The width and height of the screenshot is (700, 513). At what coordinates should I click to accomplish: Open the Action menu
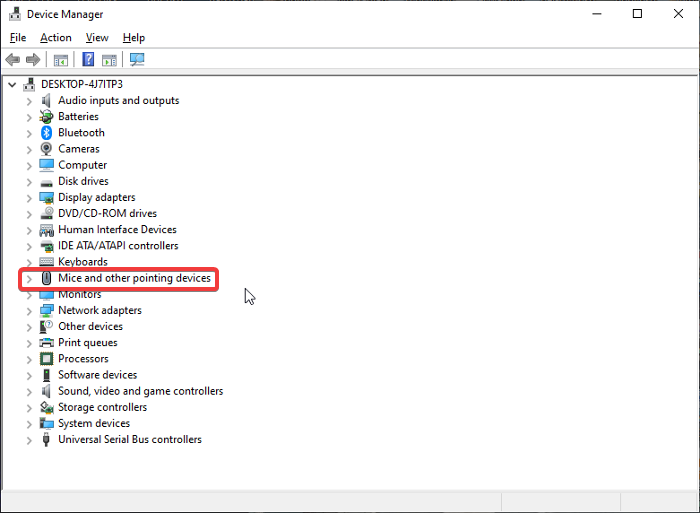[56, 38]
